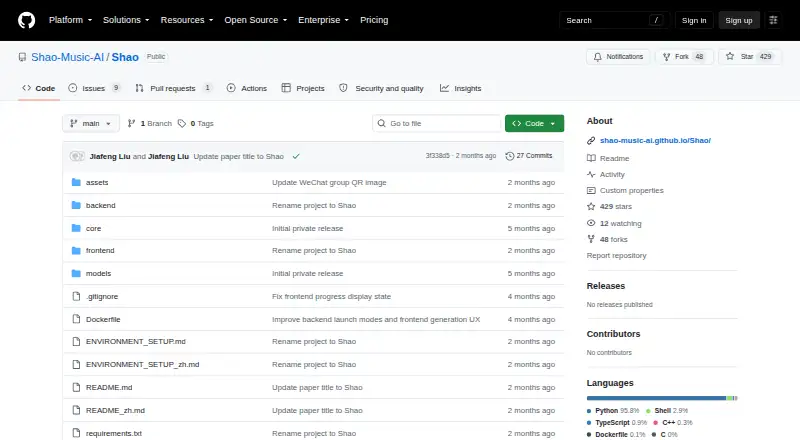Open the Releases section heading
Image resolution: width=800 pixels, height=440 pixels.
tap(606, 286)
